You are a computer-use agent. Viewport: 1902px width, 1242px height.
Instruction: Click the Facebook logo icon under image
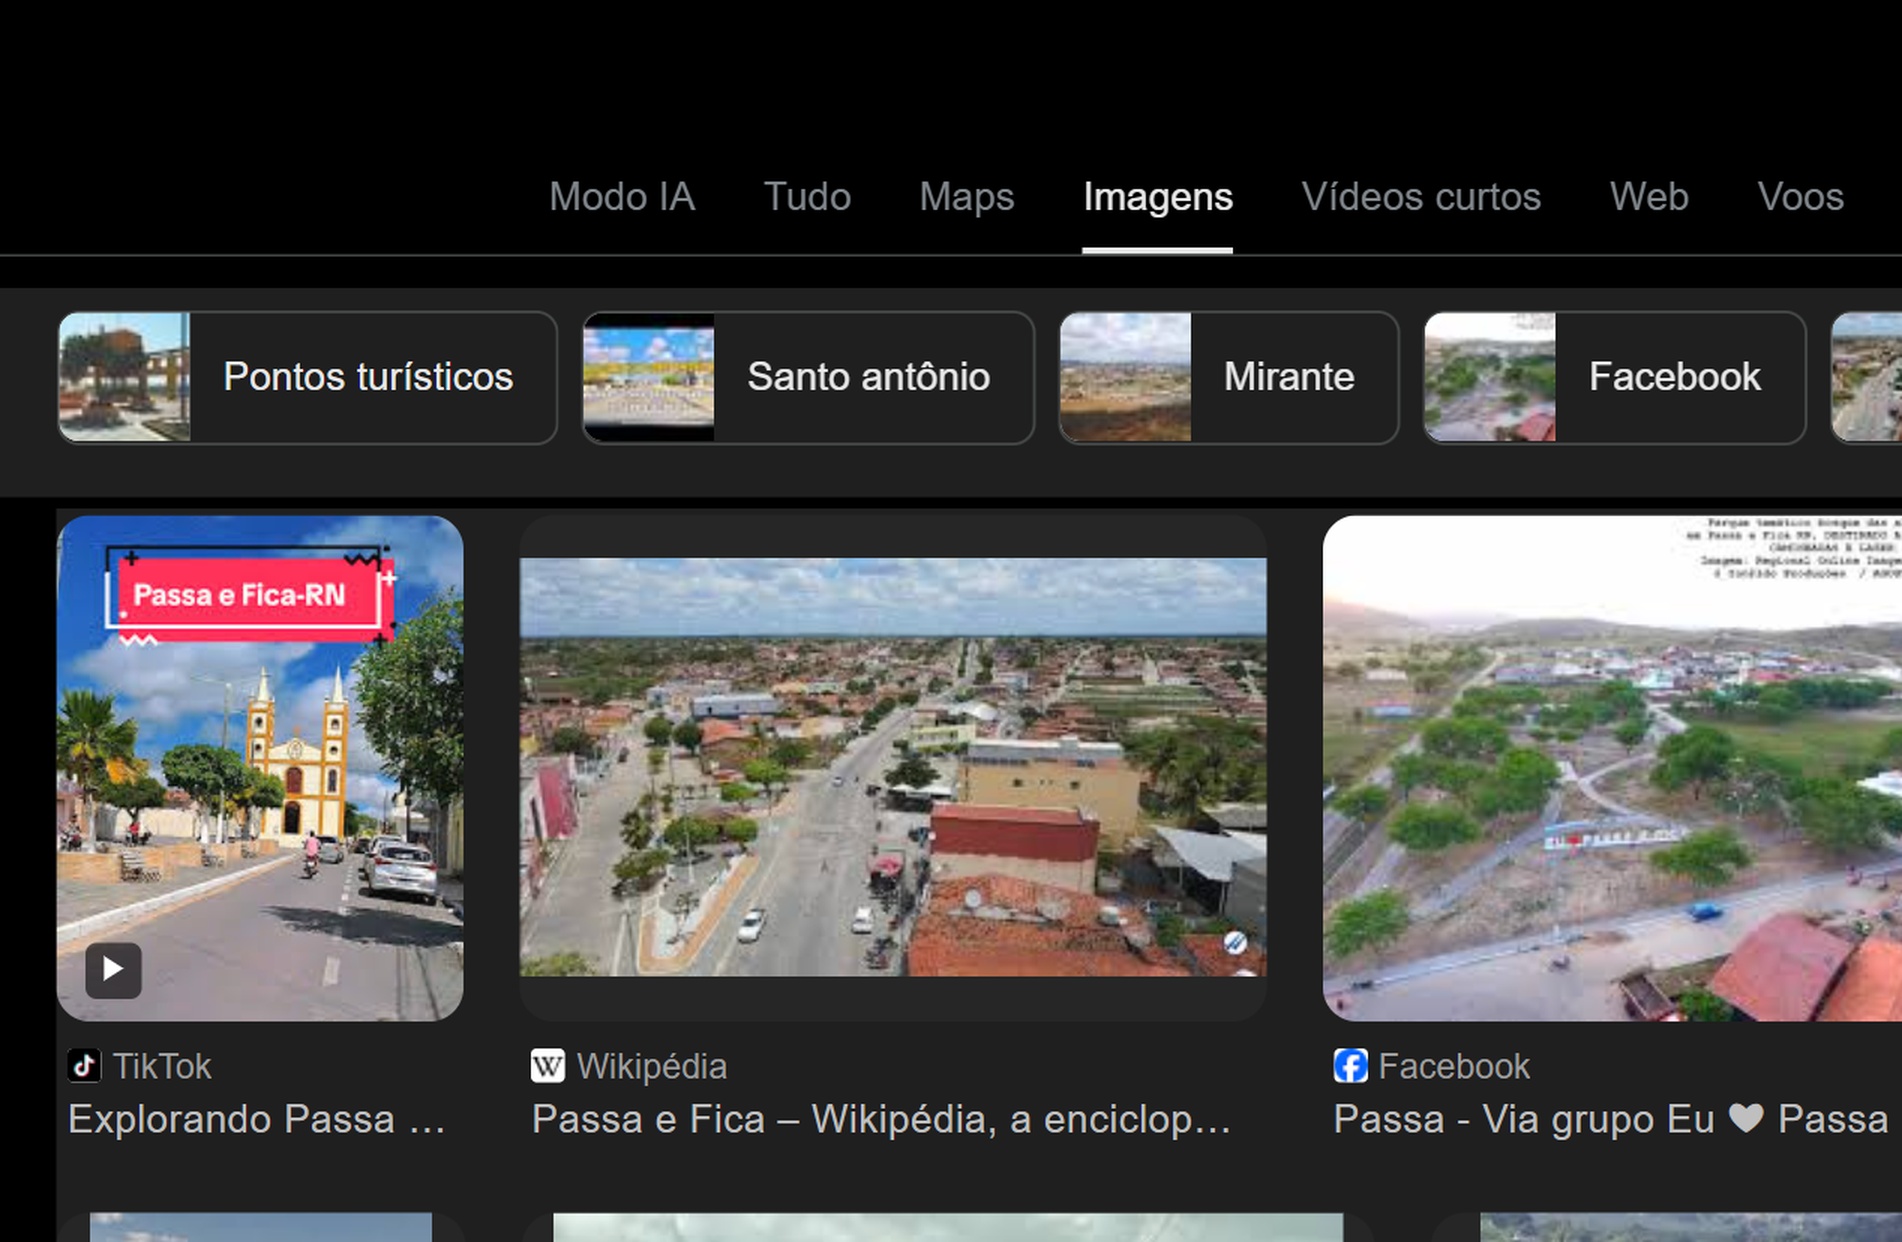(x=1350, y=1066)
